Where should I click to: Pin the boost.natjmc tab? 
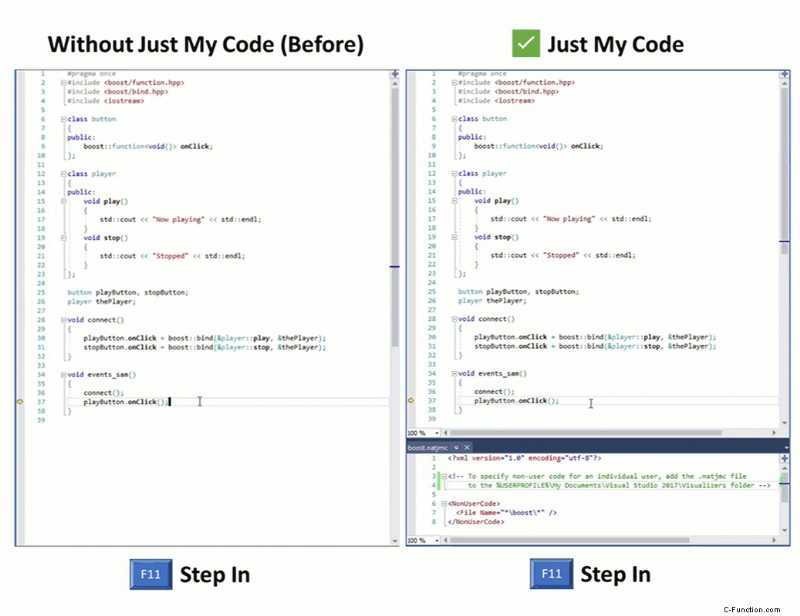457,447
